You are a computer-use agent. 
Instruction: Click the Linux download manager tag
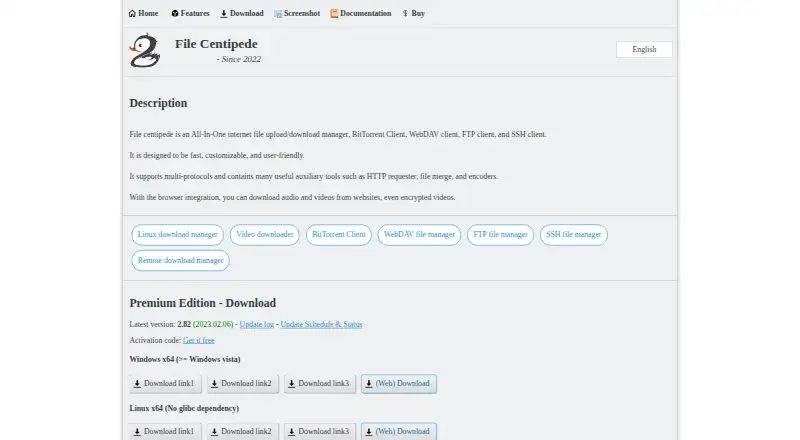(x=178, y=235)
